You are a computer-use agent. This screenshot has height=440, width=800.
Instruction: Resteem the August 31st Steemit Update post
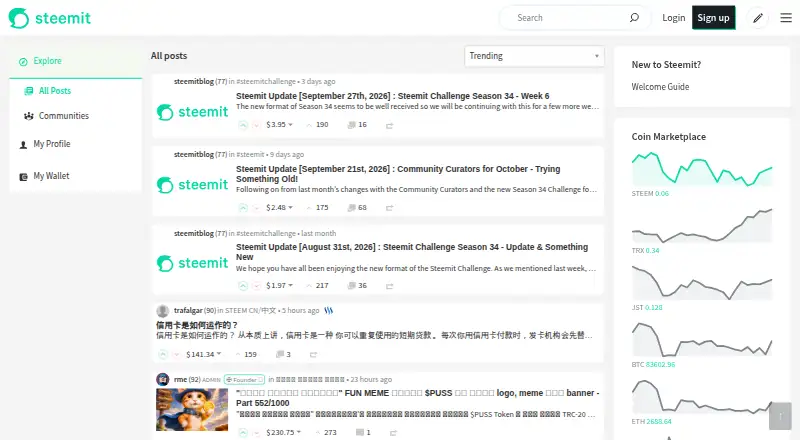tap(389, 286)
